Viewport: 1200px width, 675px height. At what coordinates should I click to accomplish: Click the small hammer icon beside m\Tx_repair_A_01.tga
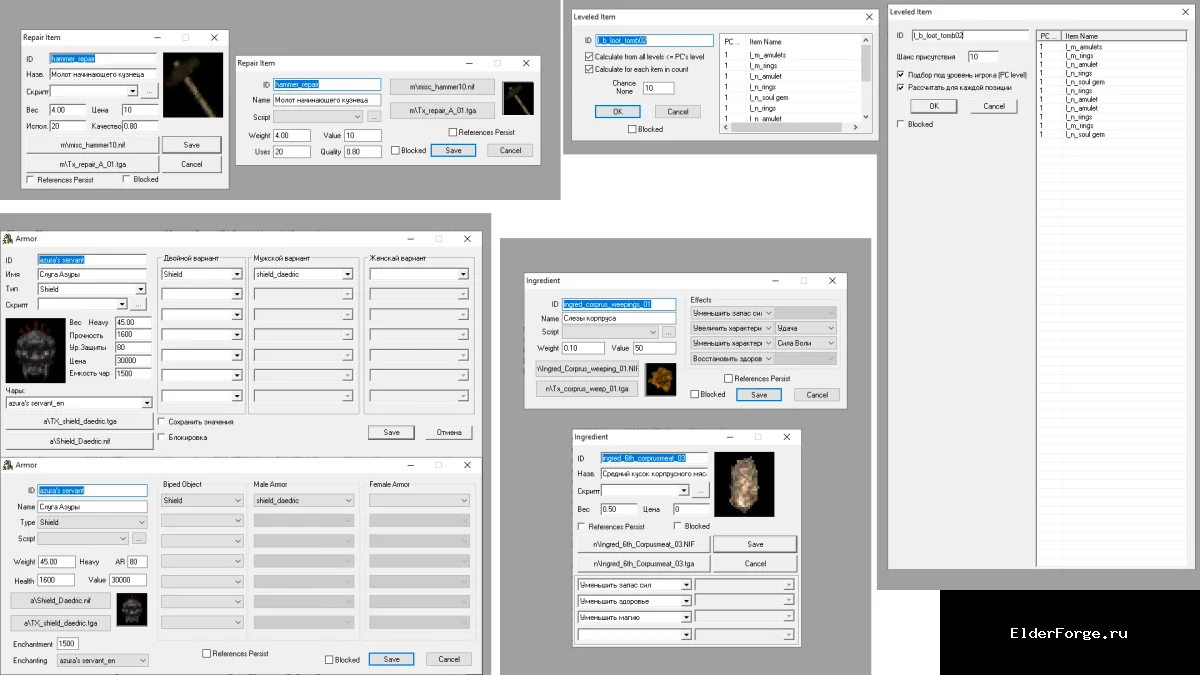[x=518, y=99]
